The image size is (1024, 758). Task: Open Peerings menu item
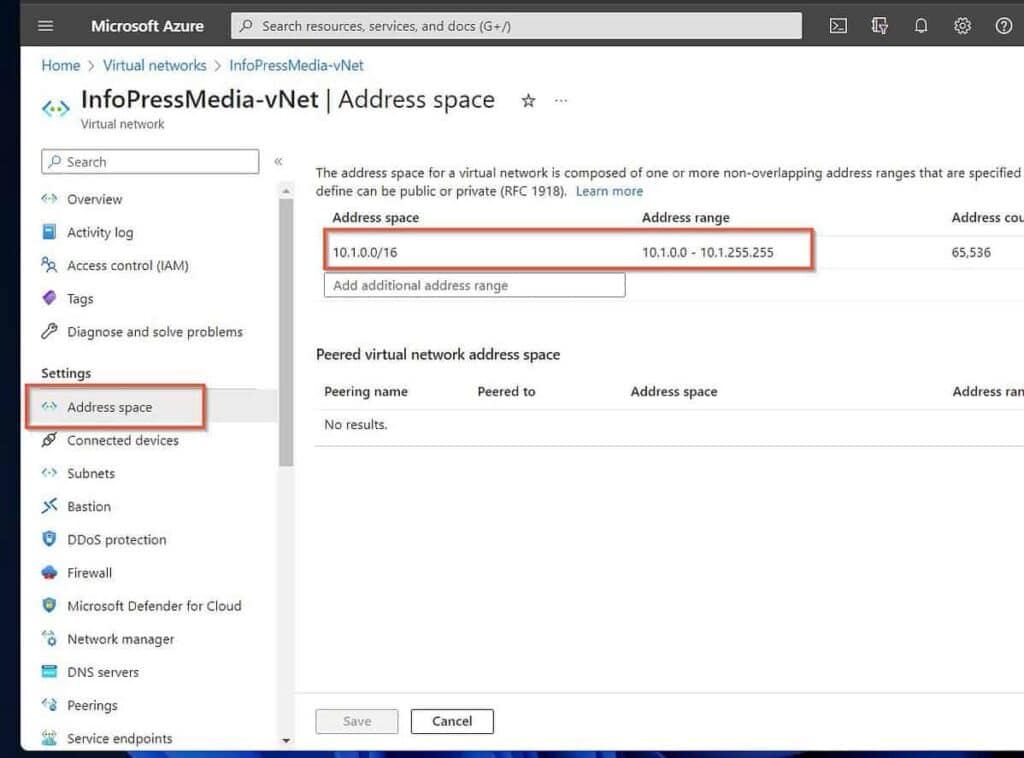(x=92, y=706)
